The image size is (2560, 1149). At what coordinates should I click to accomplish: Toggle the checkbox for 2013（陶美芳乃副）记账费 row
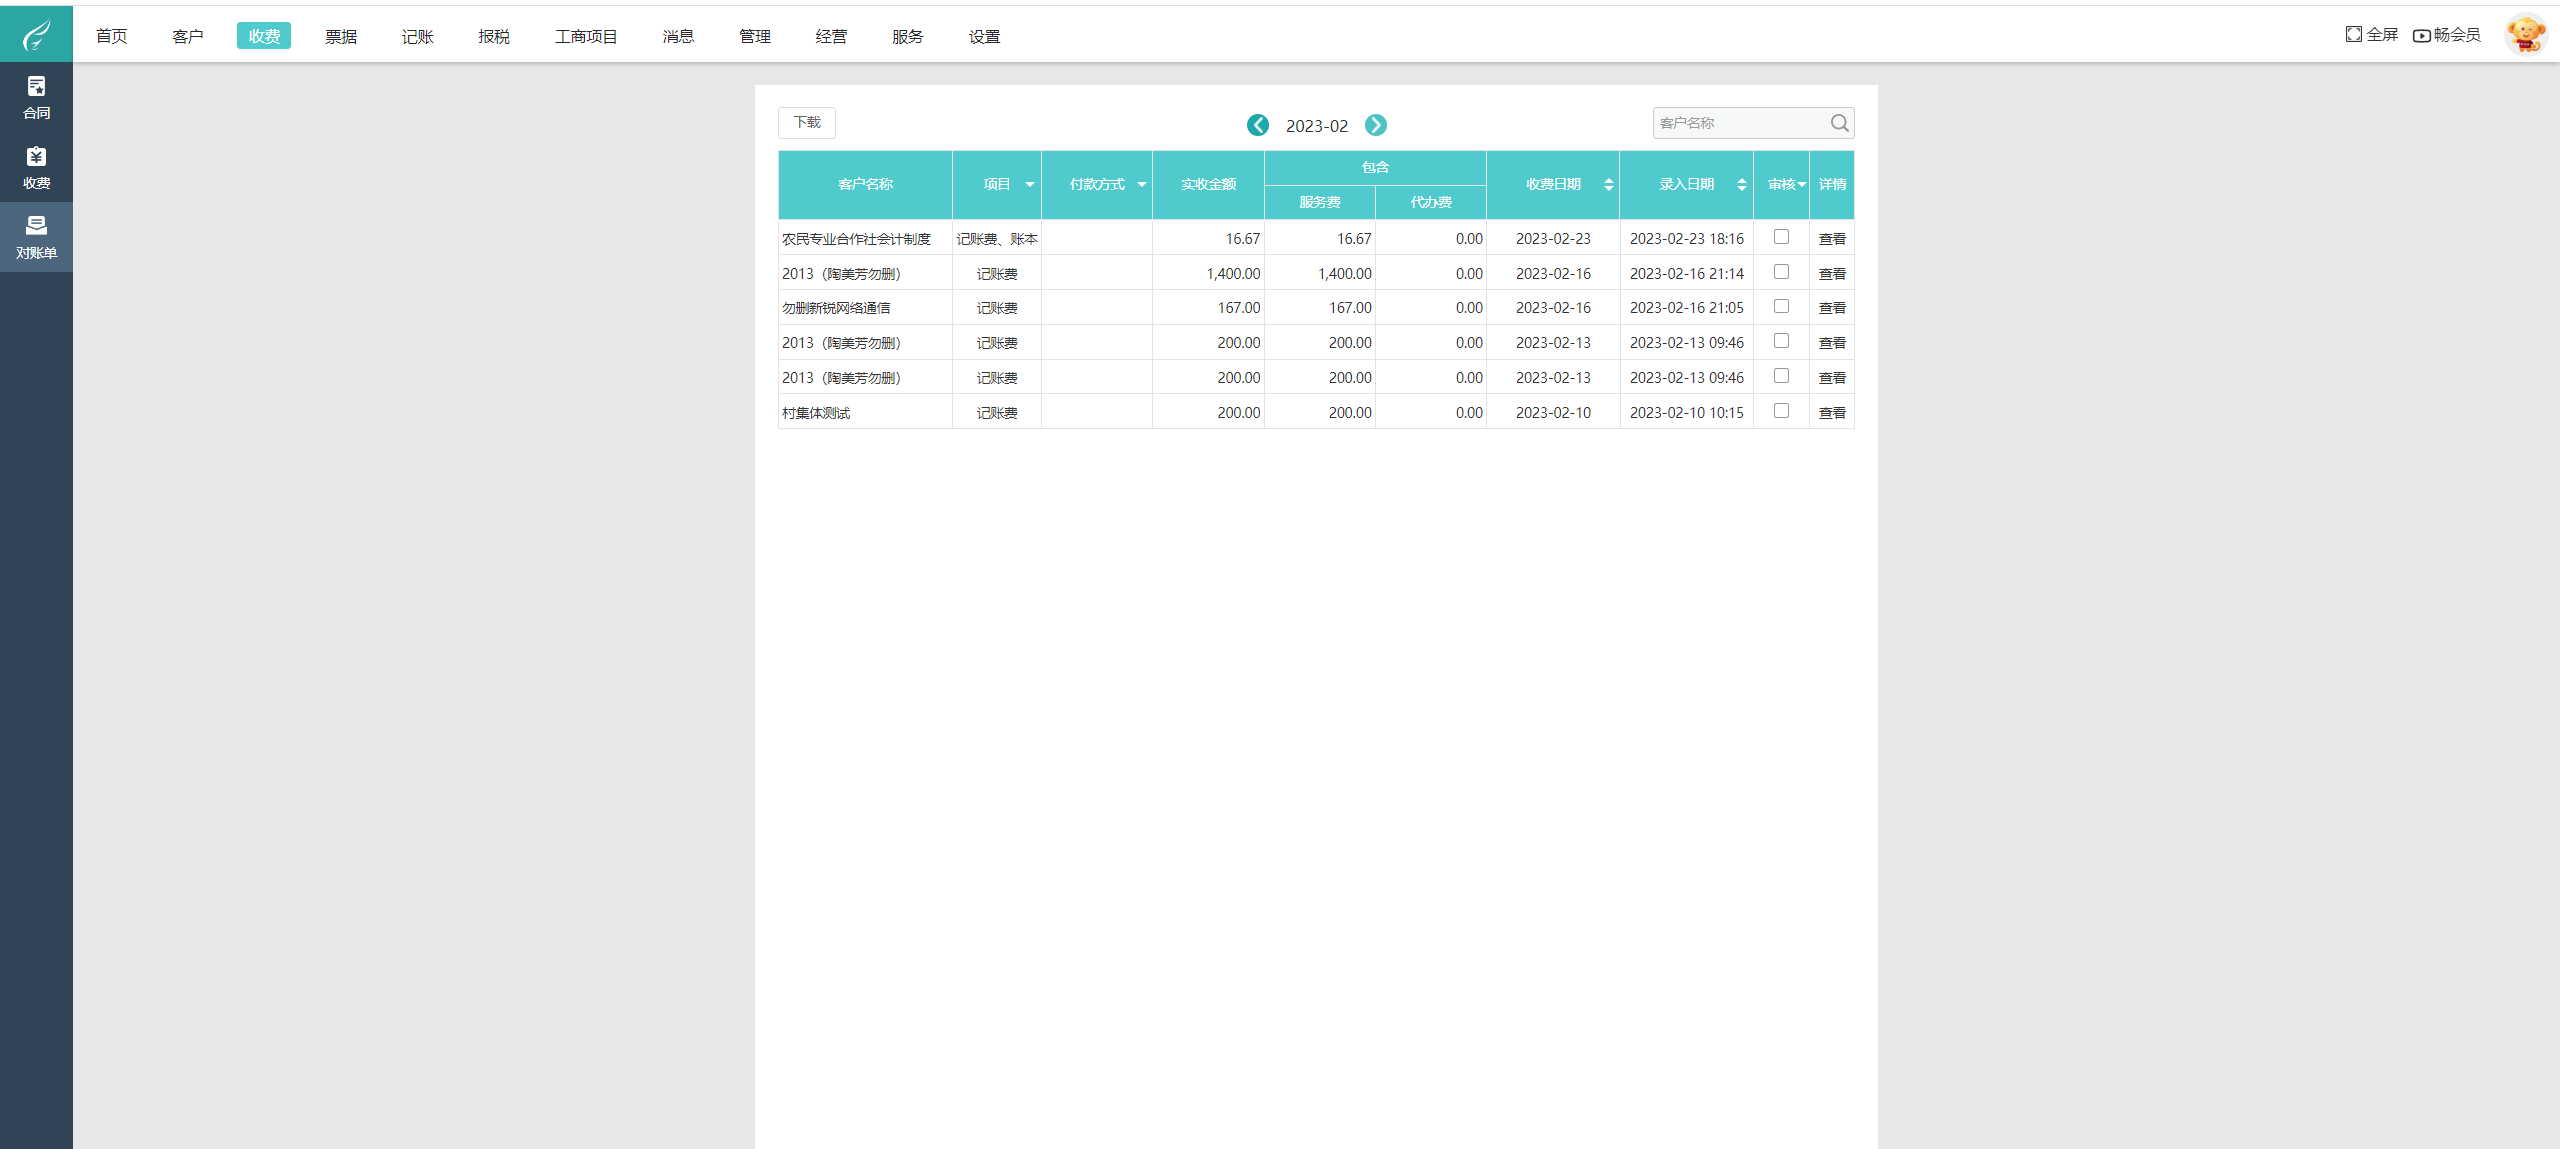(x=1783, y=271)
